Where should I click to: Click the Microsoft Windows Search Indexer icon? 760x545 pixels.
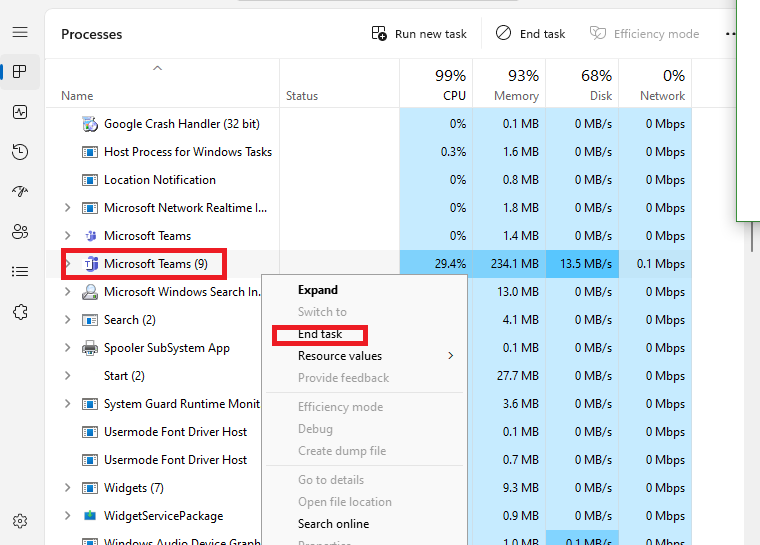coord(90,292)
